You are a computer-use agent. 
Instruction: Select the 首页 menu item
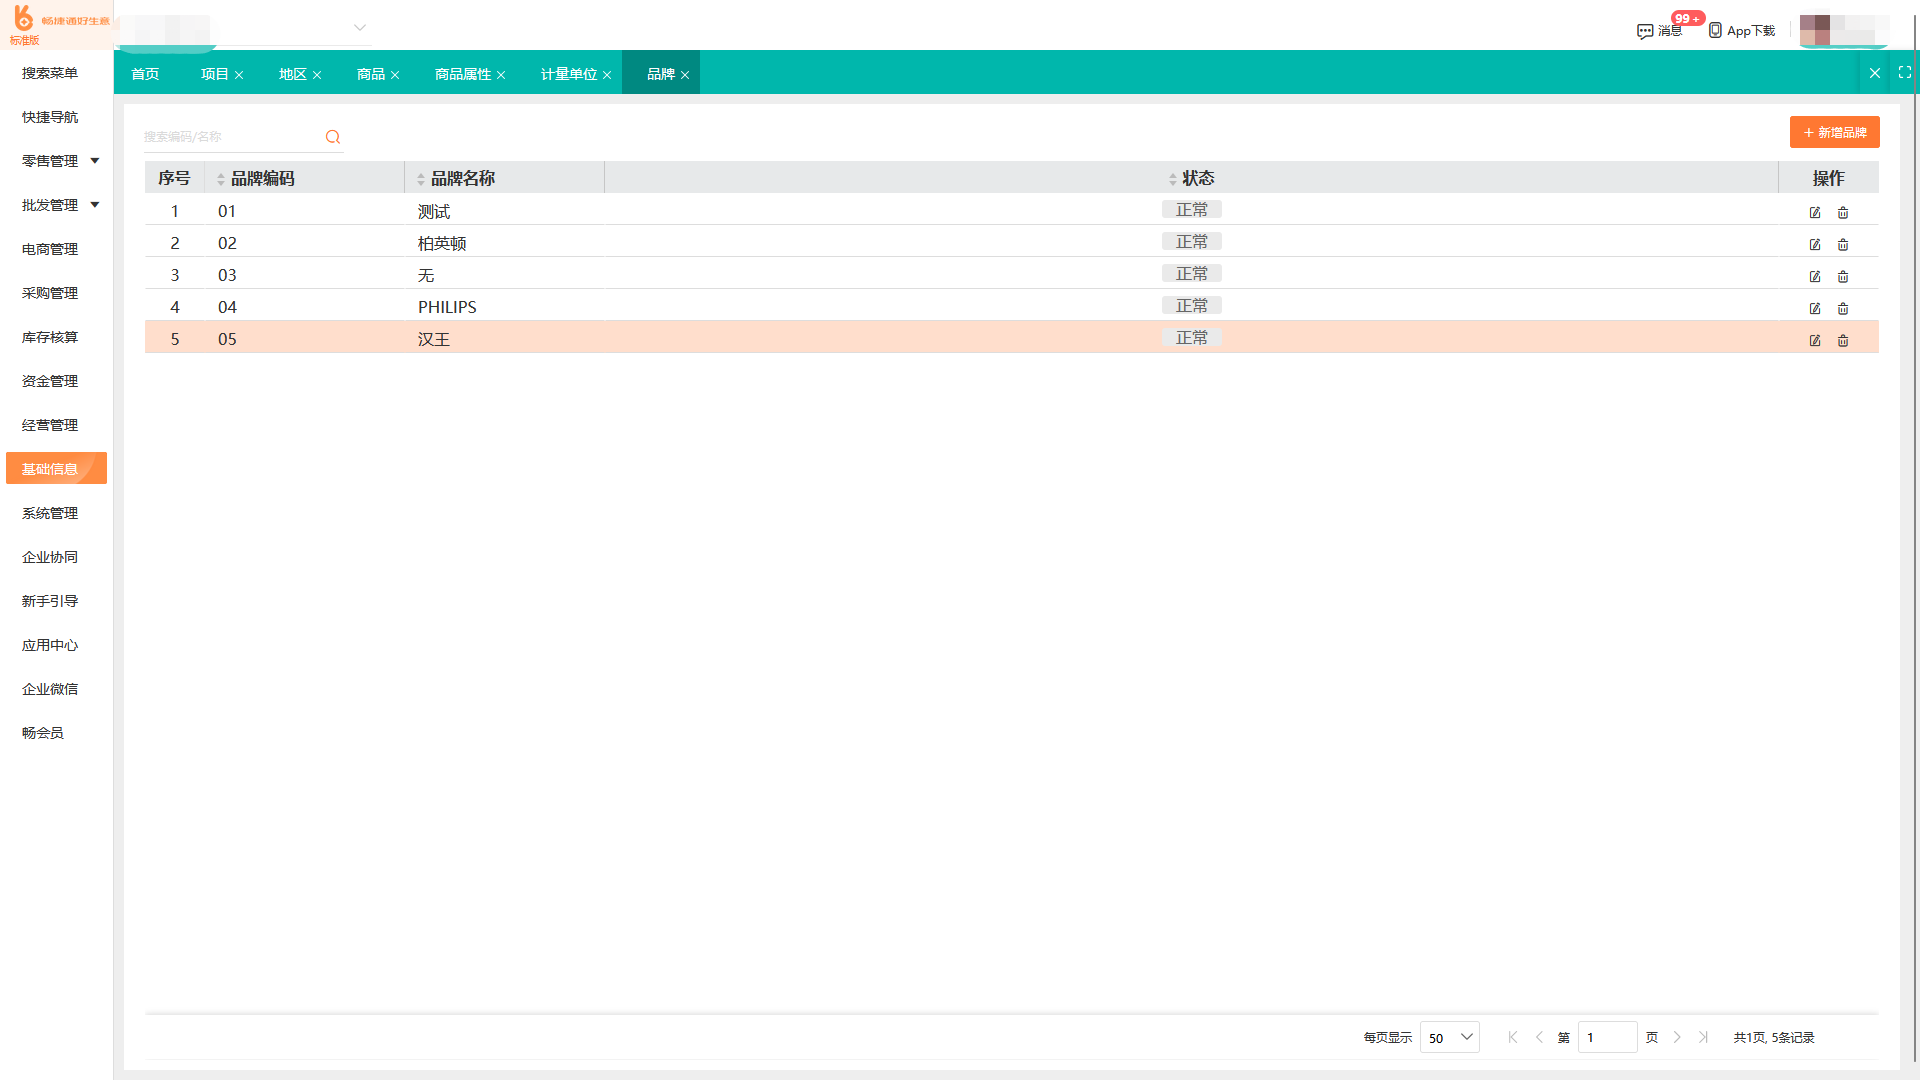pos(145,74)
